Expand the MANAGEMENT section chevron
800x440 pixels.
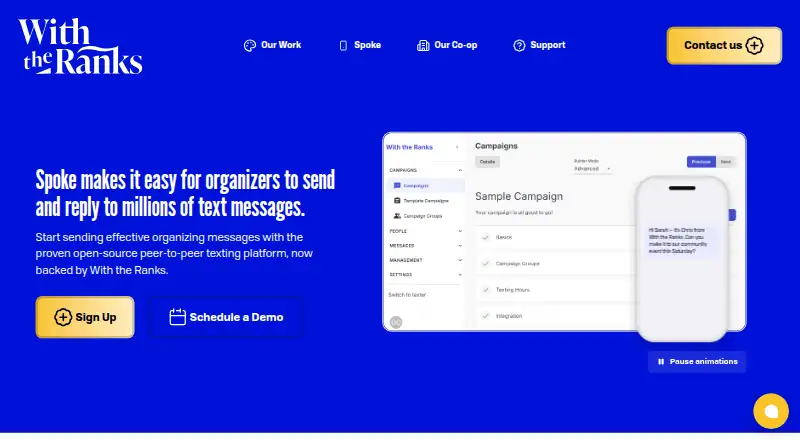pos(460,260)
